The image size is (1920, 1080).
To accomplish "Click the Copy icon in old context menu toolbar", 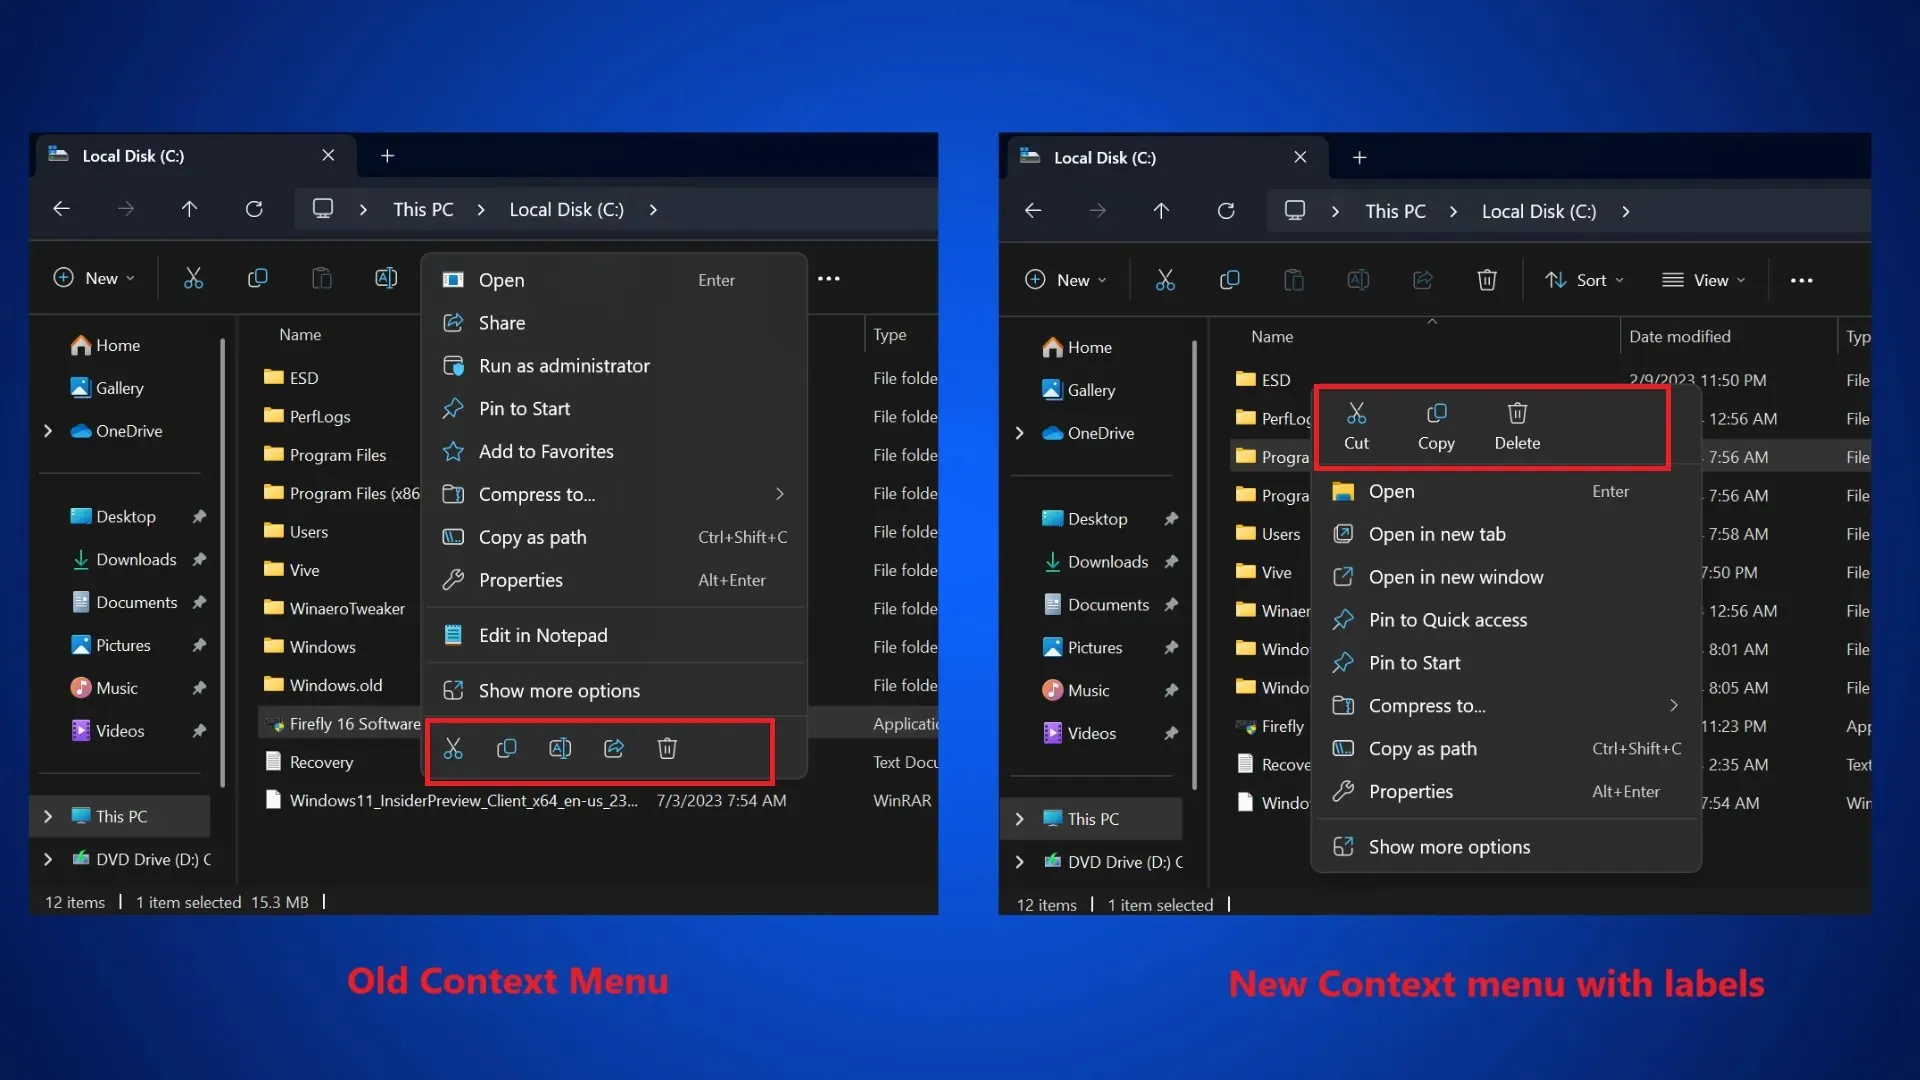I will click(x=506, y=748).
